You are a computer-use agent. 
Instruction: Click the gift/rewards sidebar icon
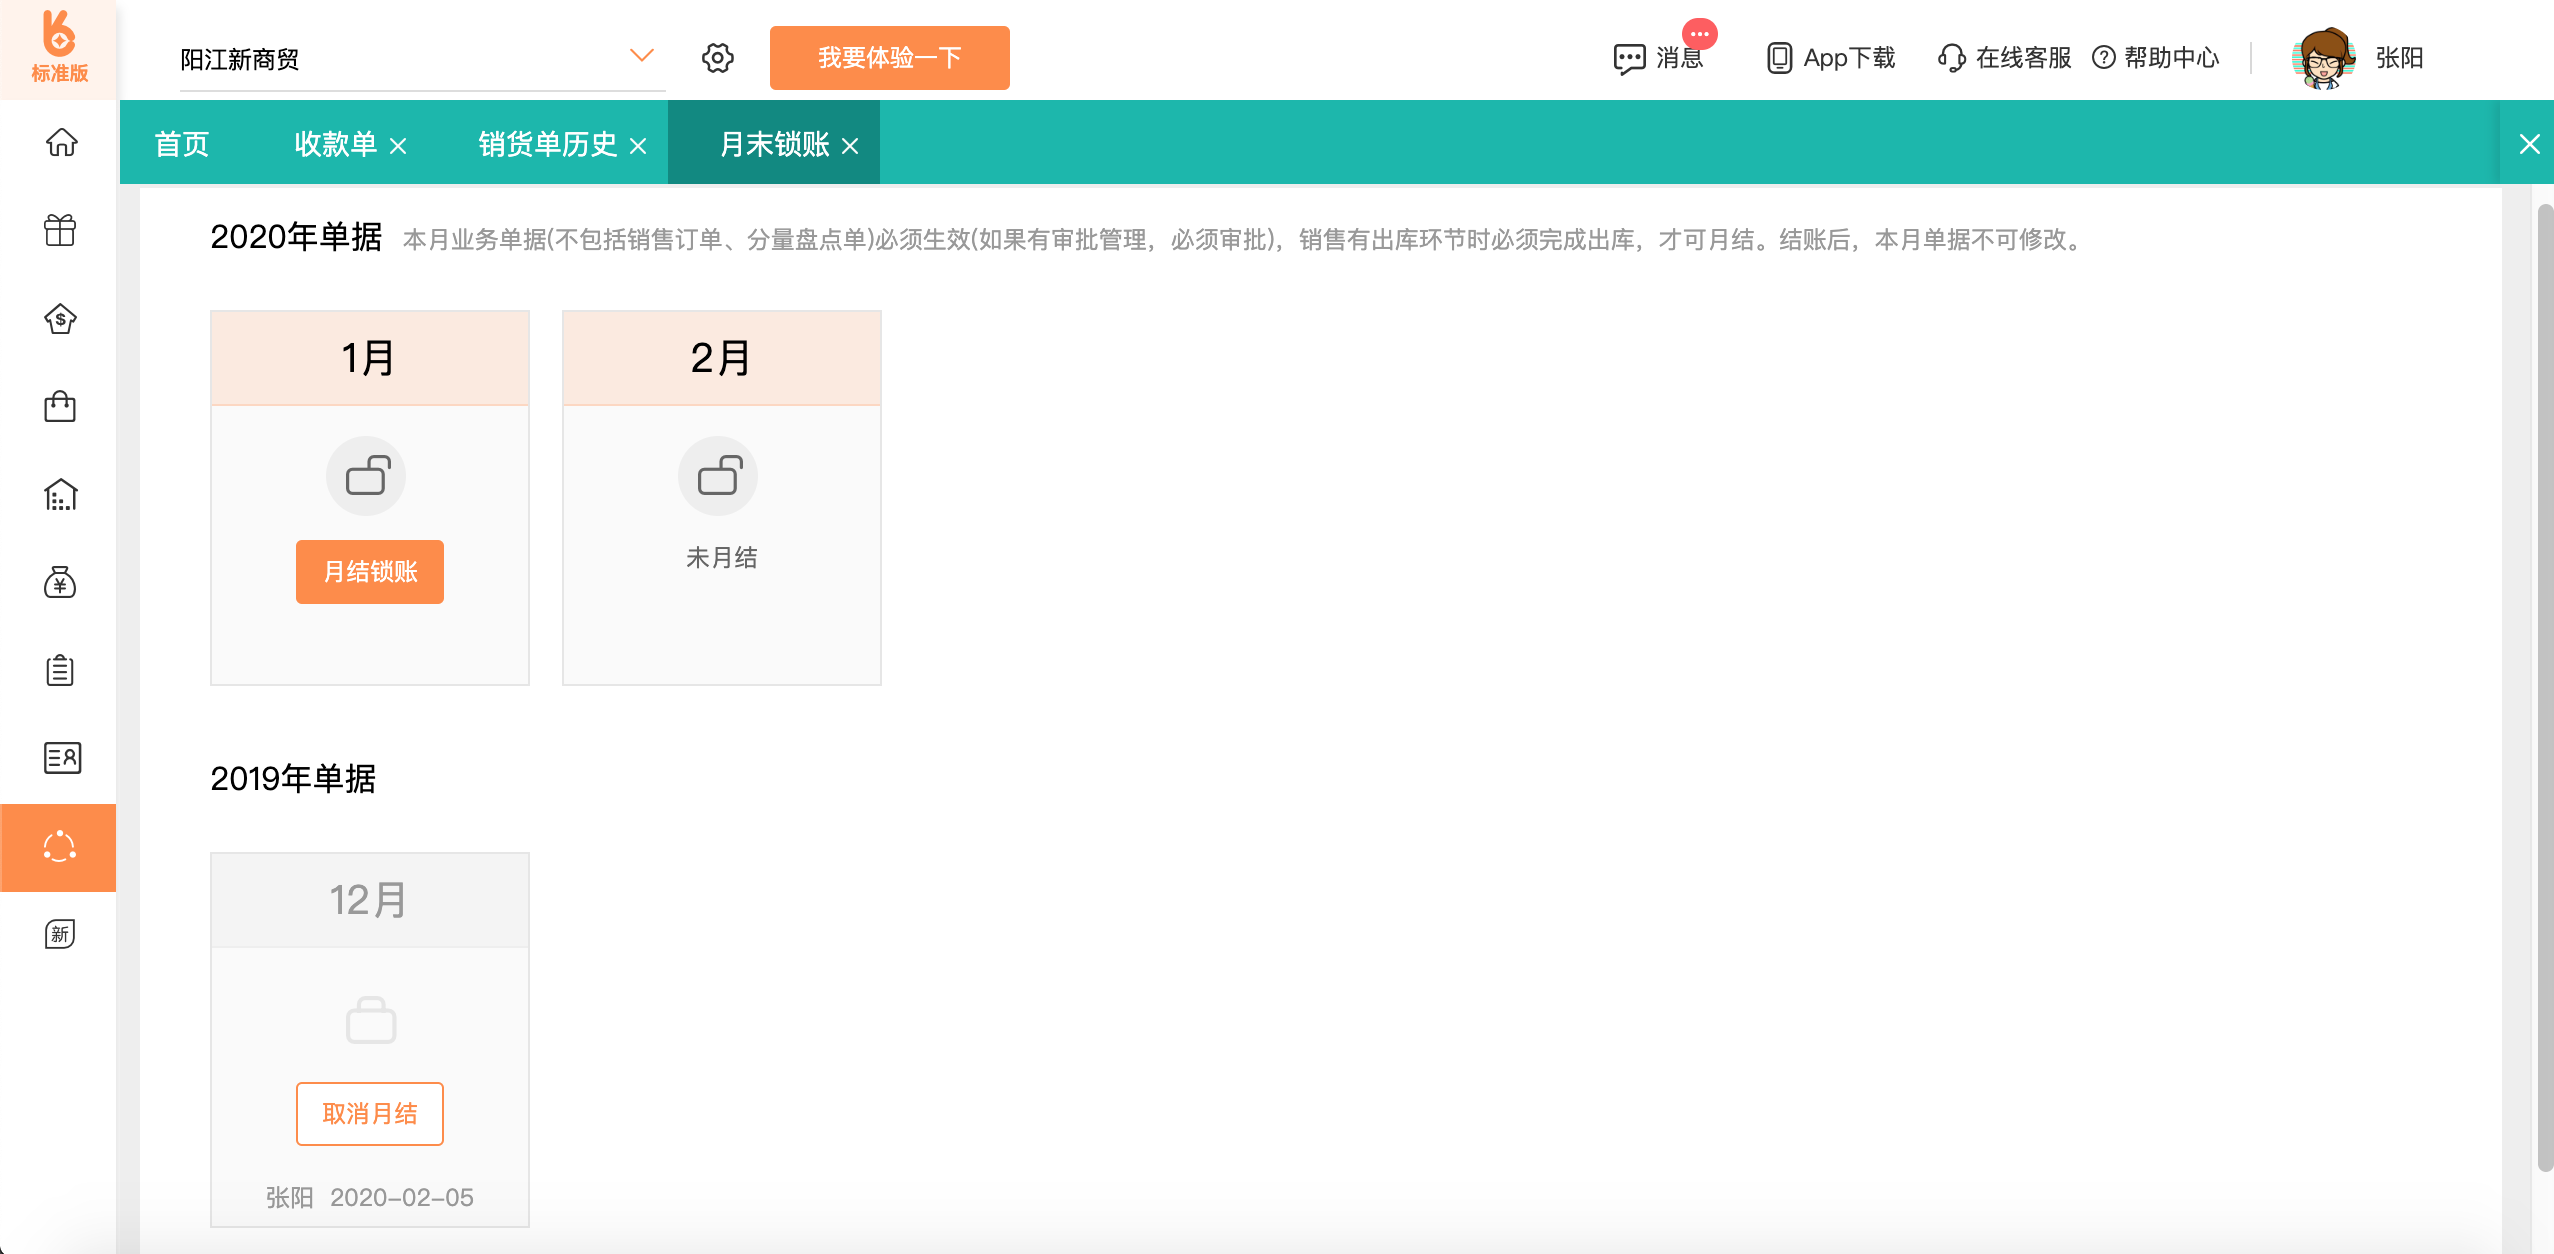[60, 230]
